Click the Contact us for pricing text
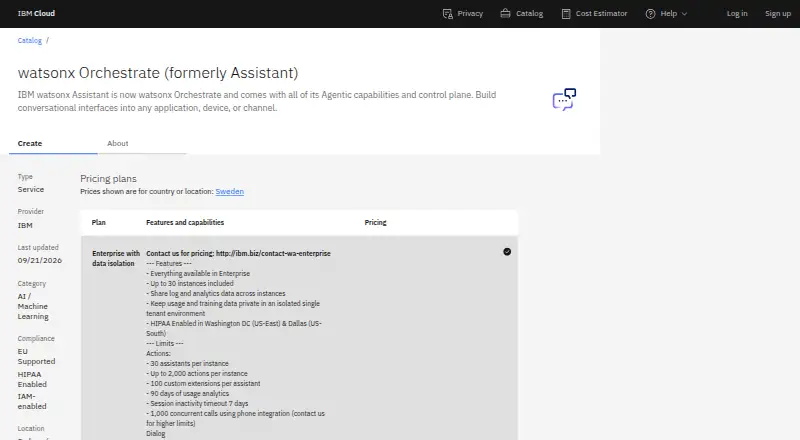800x440 pixels. 238,253
